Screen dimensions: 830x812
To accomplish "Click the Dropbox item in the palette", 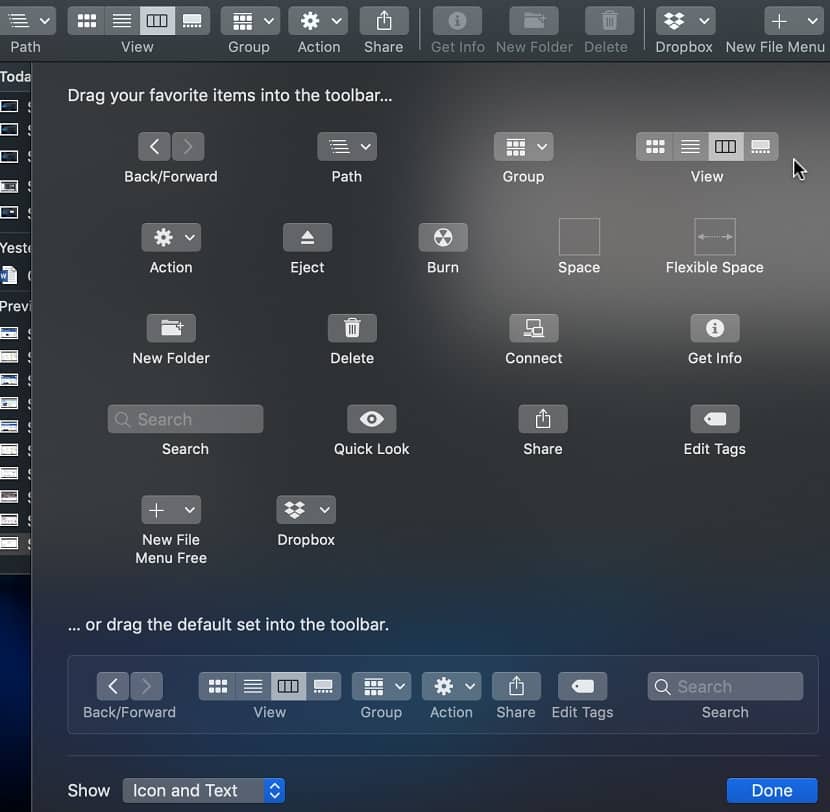I will [306, 510].
